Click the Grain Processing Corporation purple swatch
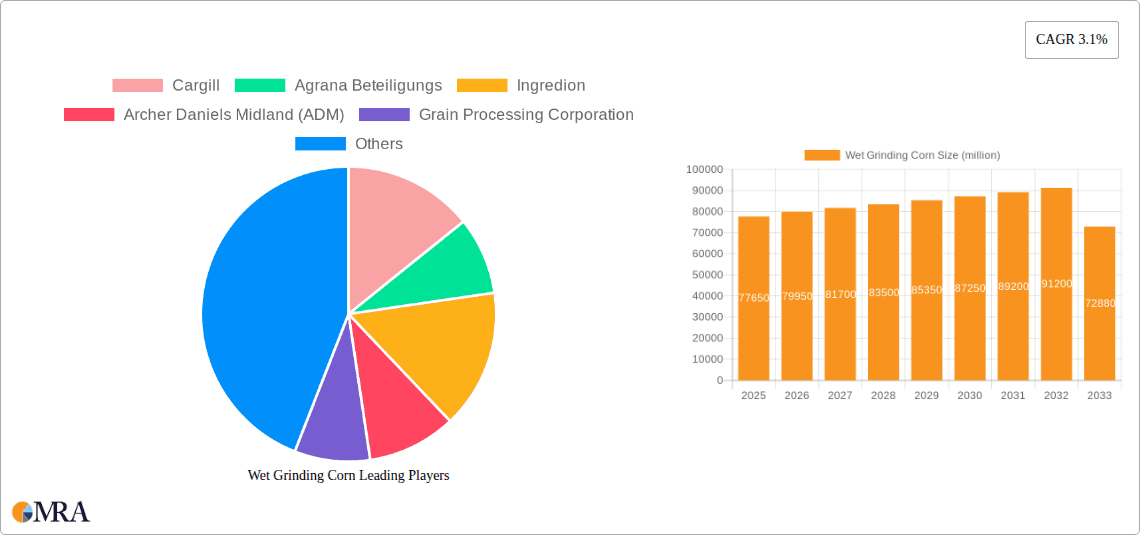Screen dimensions: 1140x535 pos(384,115)
